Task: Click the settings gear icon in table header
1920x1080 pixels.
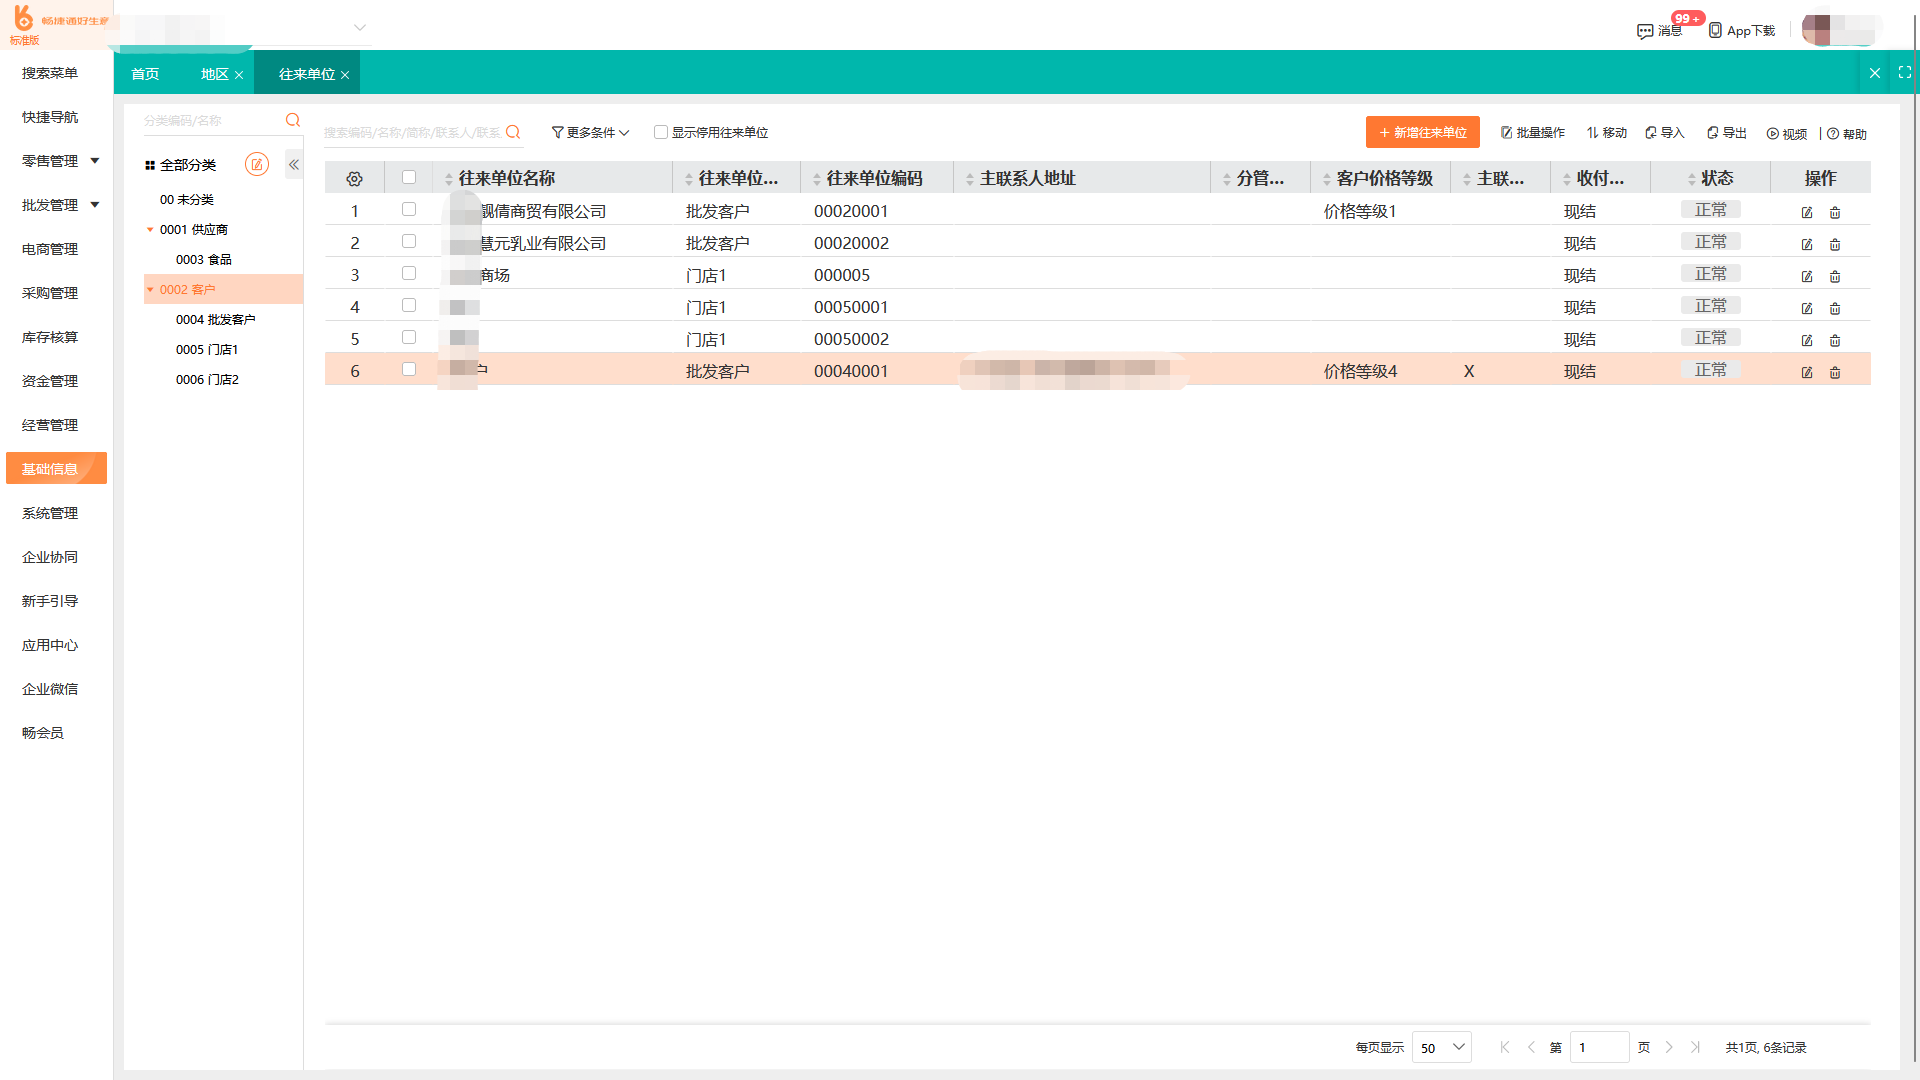Action: pos(353,178)
